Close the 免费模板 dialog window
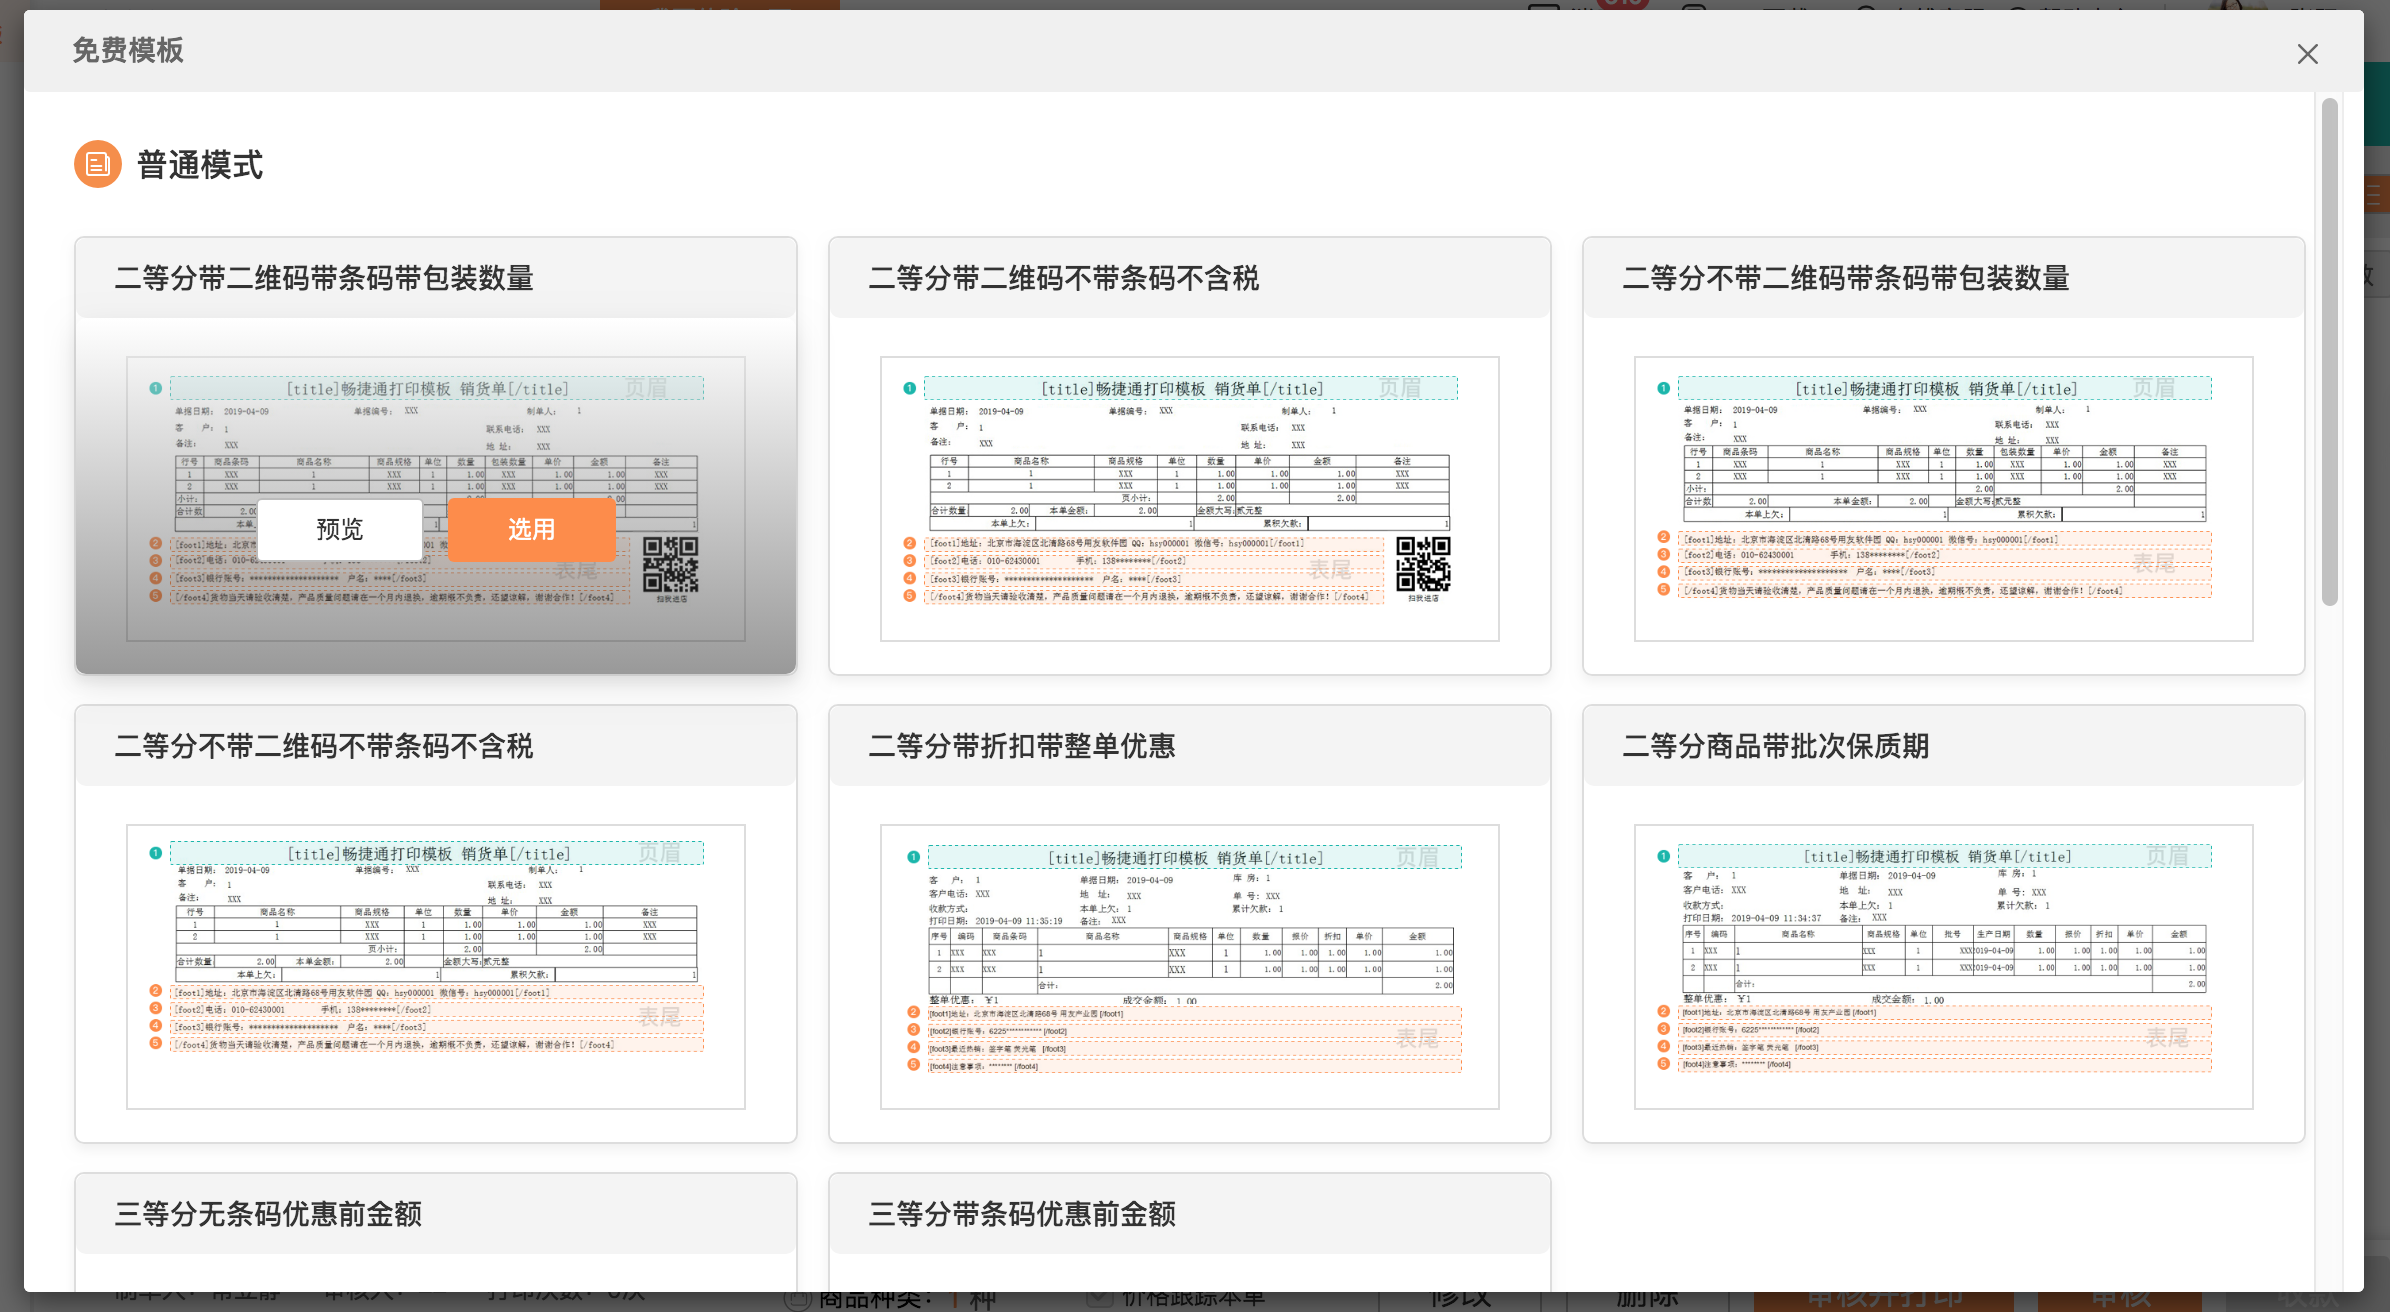Screen dimensions: 2390x1312 click(x=2308, y=53)
